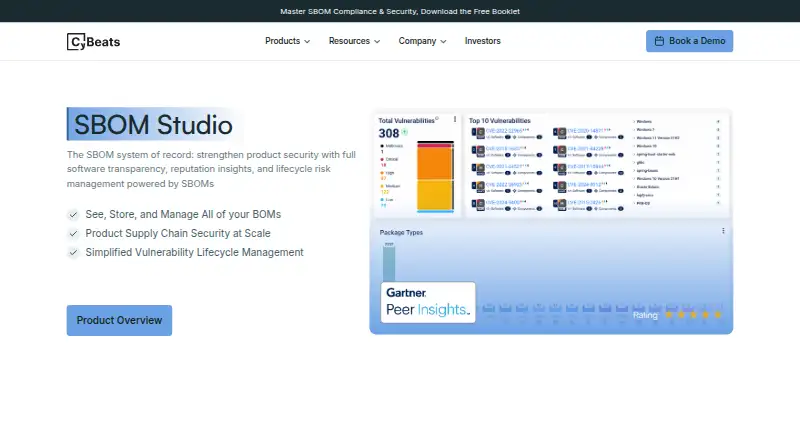The height and width of the screenshot is (440, 800).
Task: Click the "Package Types" panel title
Action: point(401,232)
